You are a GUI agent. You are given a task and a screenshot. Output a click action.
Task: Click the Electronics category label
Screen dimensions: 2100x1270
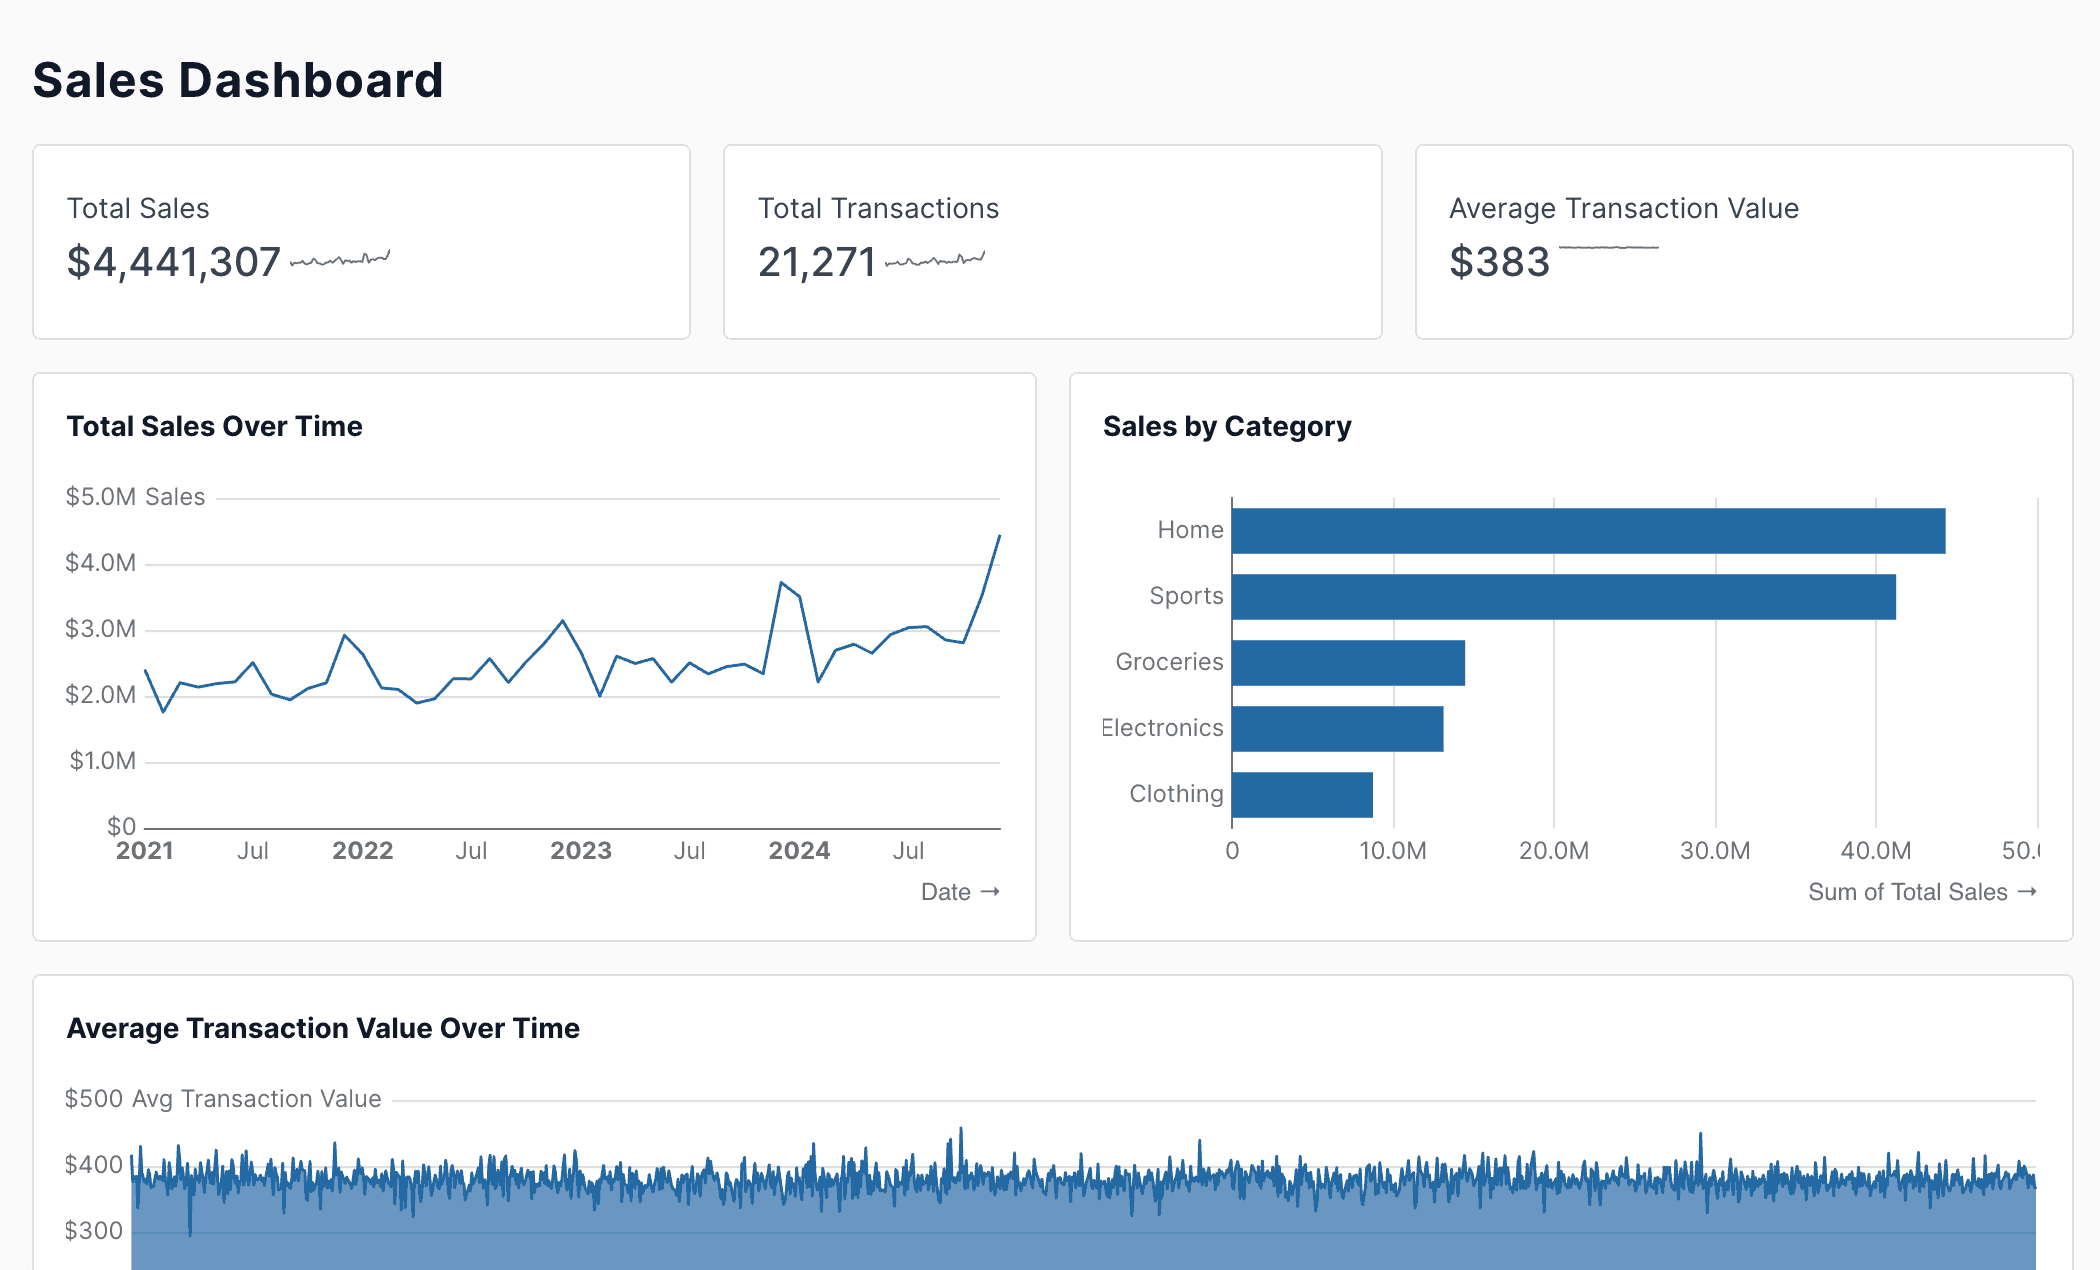tap(1162, 727)
